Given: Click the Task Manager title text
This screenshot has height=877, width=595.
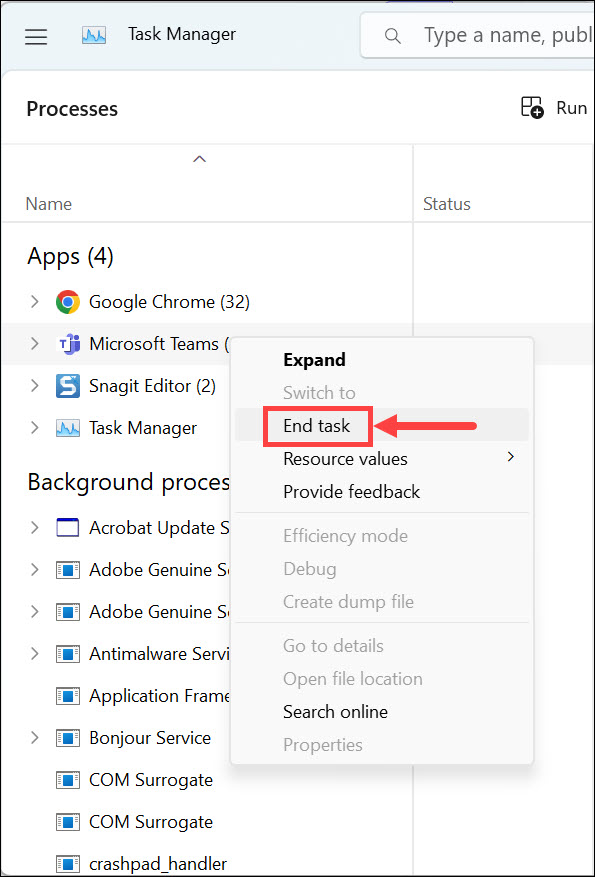Looking at the screenshot, I should tap(182, 34).
